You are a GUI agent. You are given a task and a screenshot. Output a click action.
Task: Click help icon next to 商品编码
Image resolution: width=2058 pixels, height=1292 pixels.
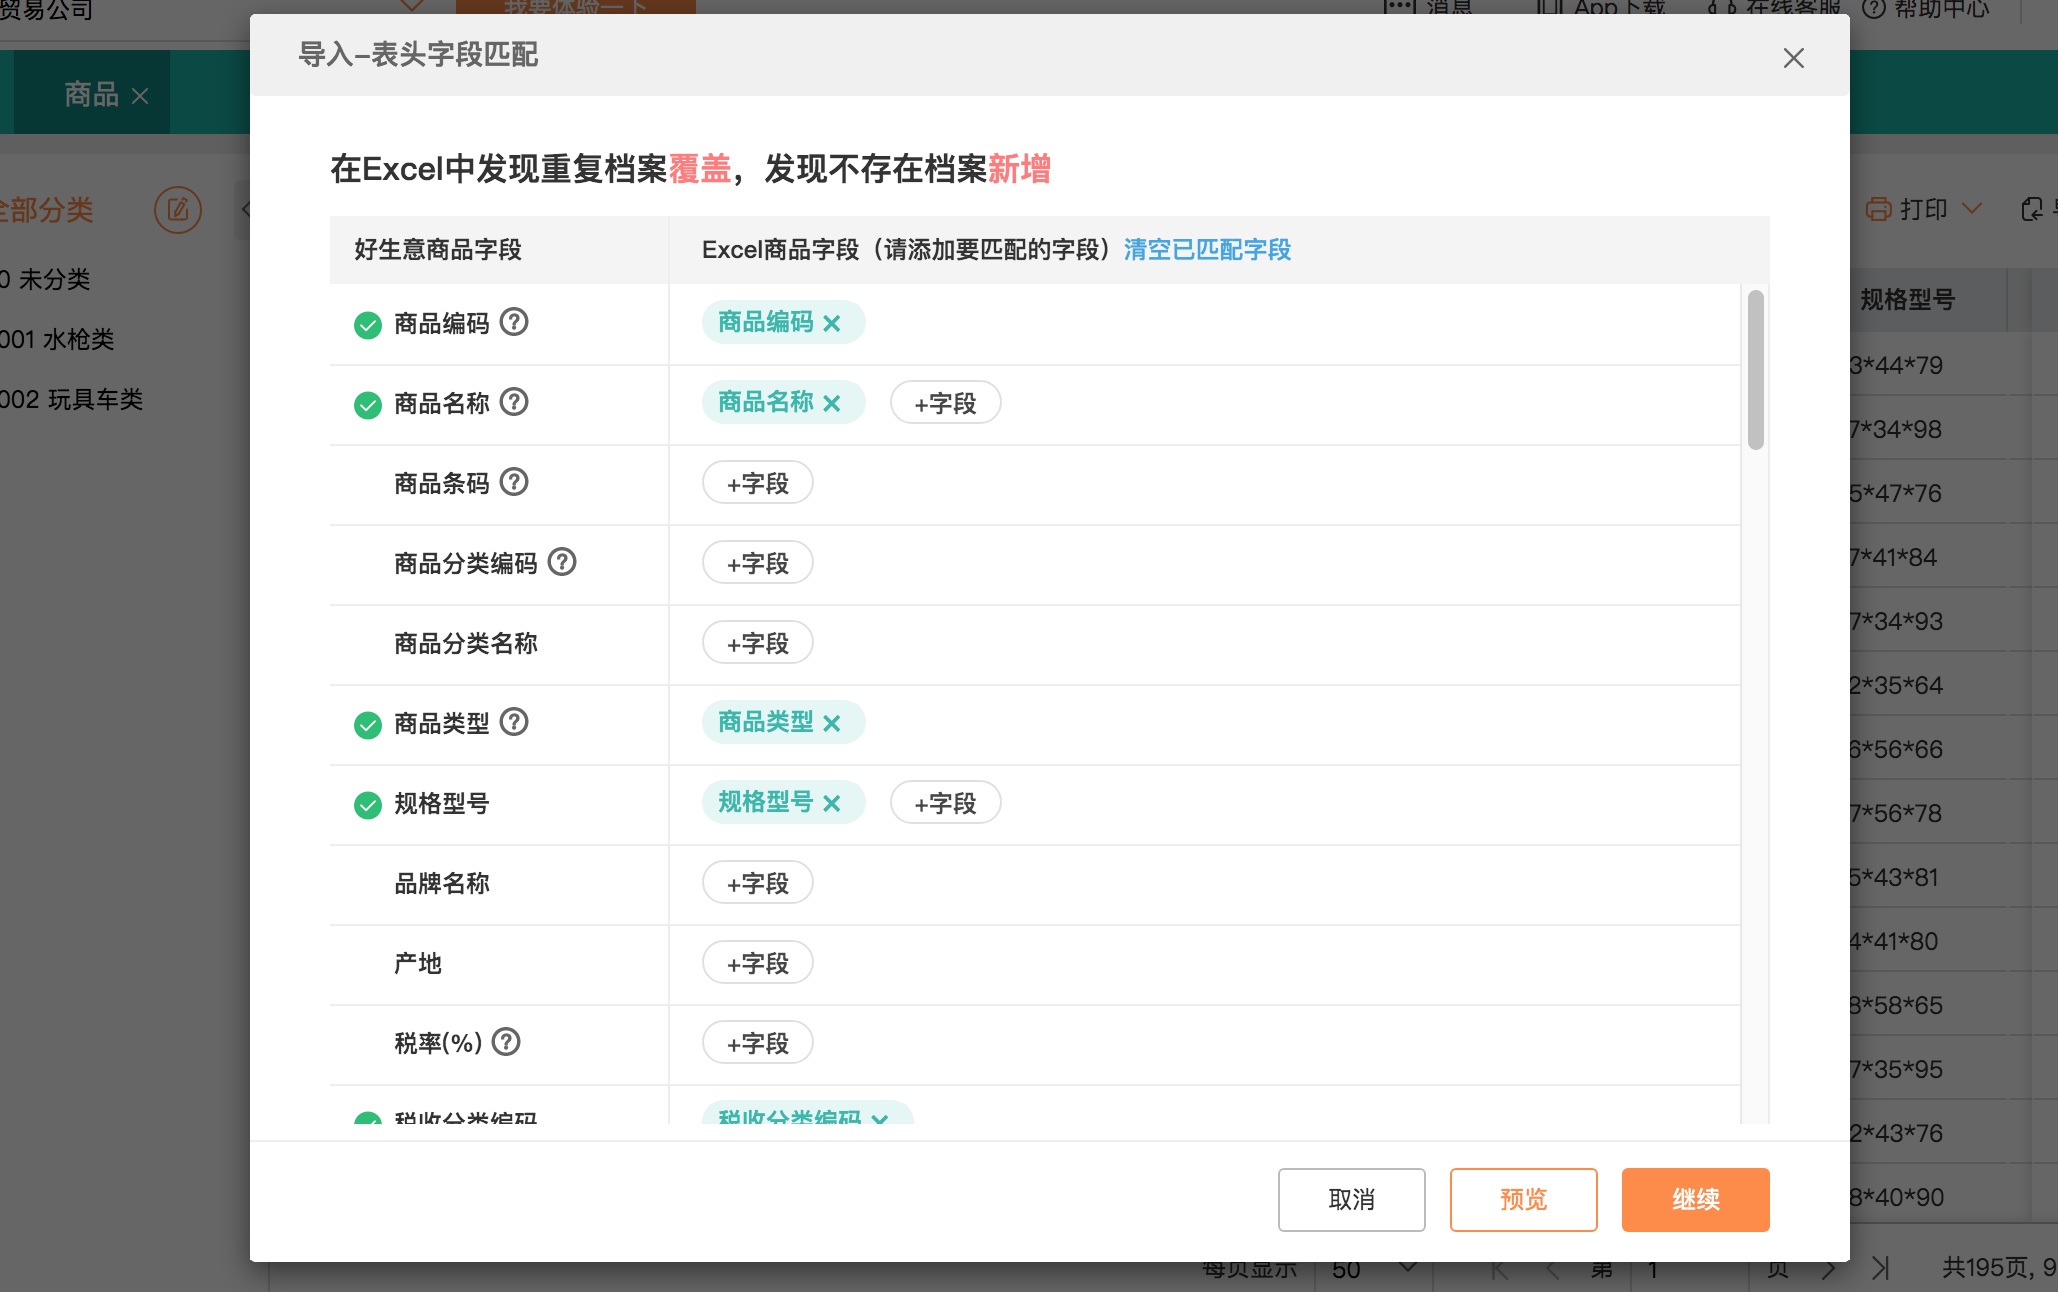[516, 322]
